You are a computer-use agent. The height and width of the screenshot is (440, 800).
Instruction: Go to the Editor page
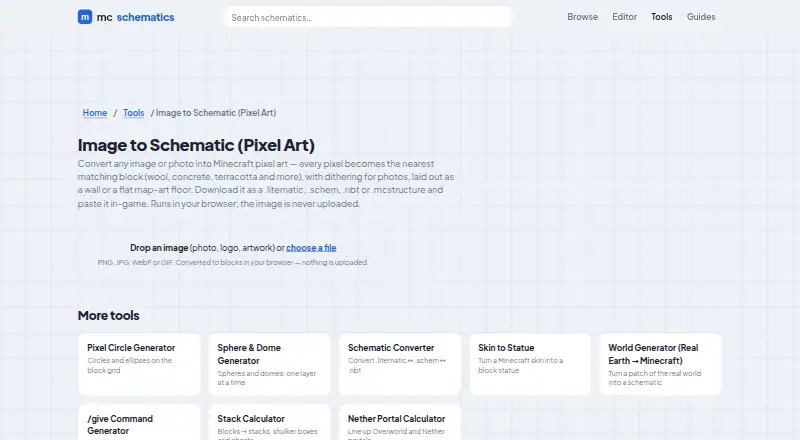tap(624, 17)
